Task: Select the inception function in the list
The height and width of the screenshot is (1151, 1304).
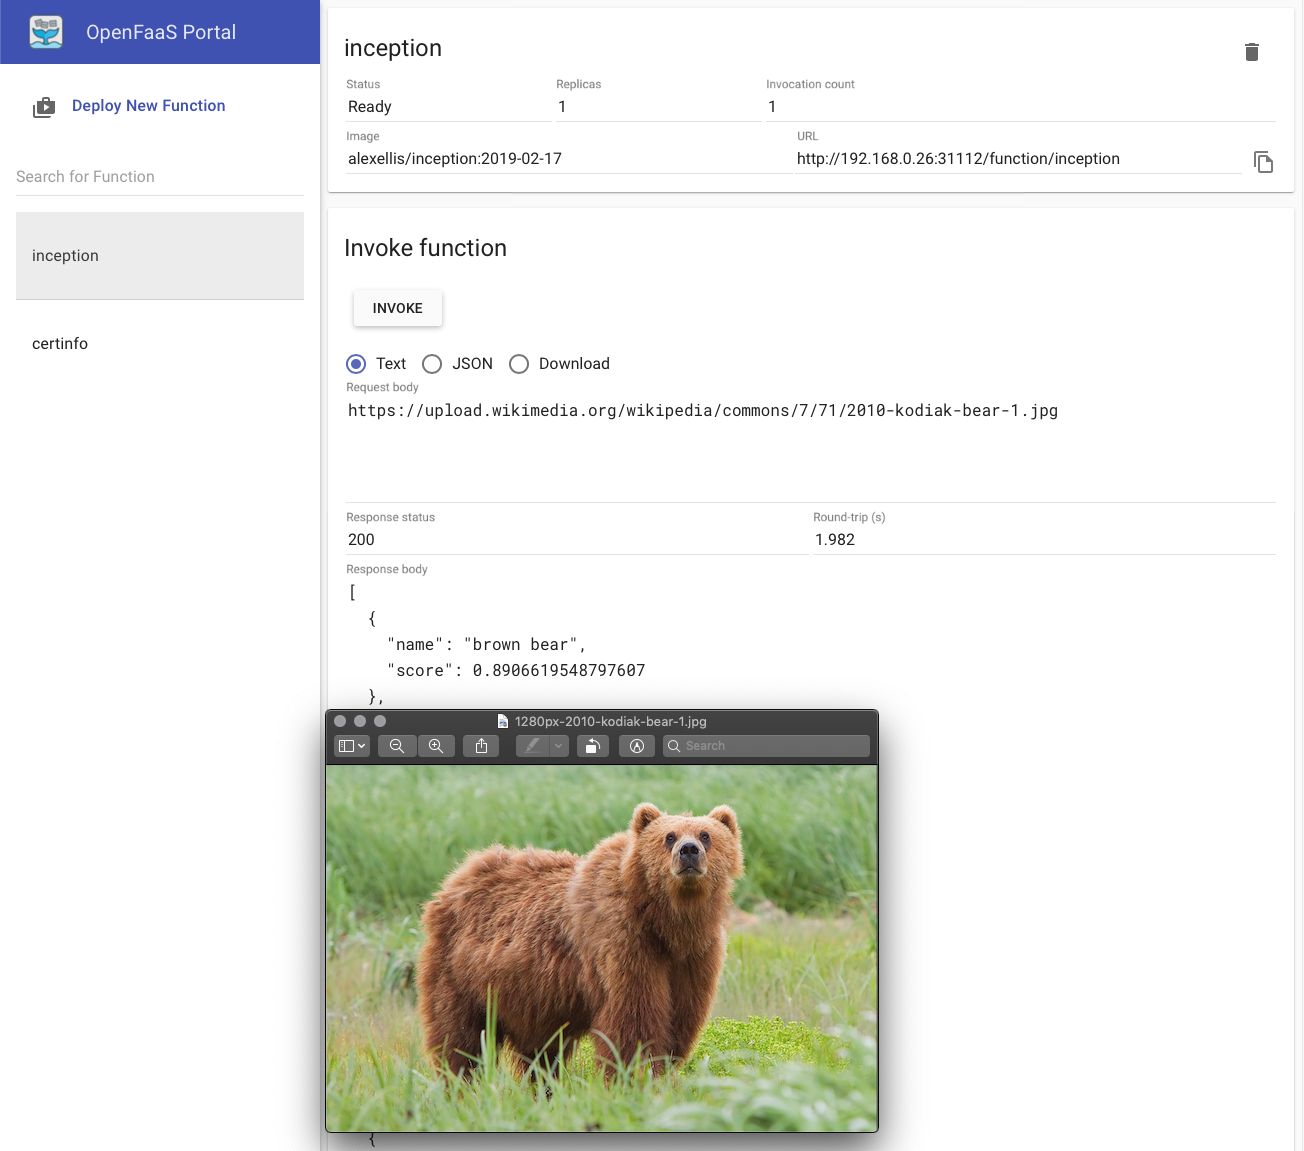Action: [x=160, y=256]
